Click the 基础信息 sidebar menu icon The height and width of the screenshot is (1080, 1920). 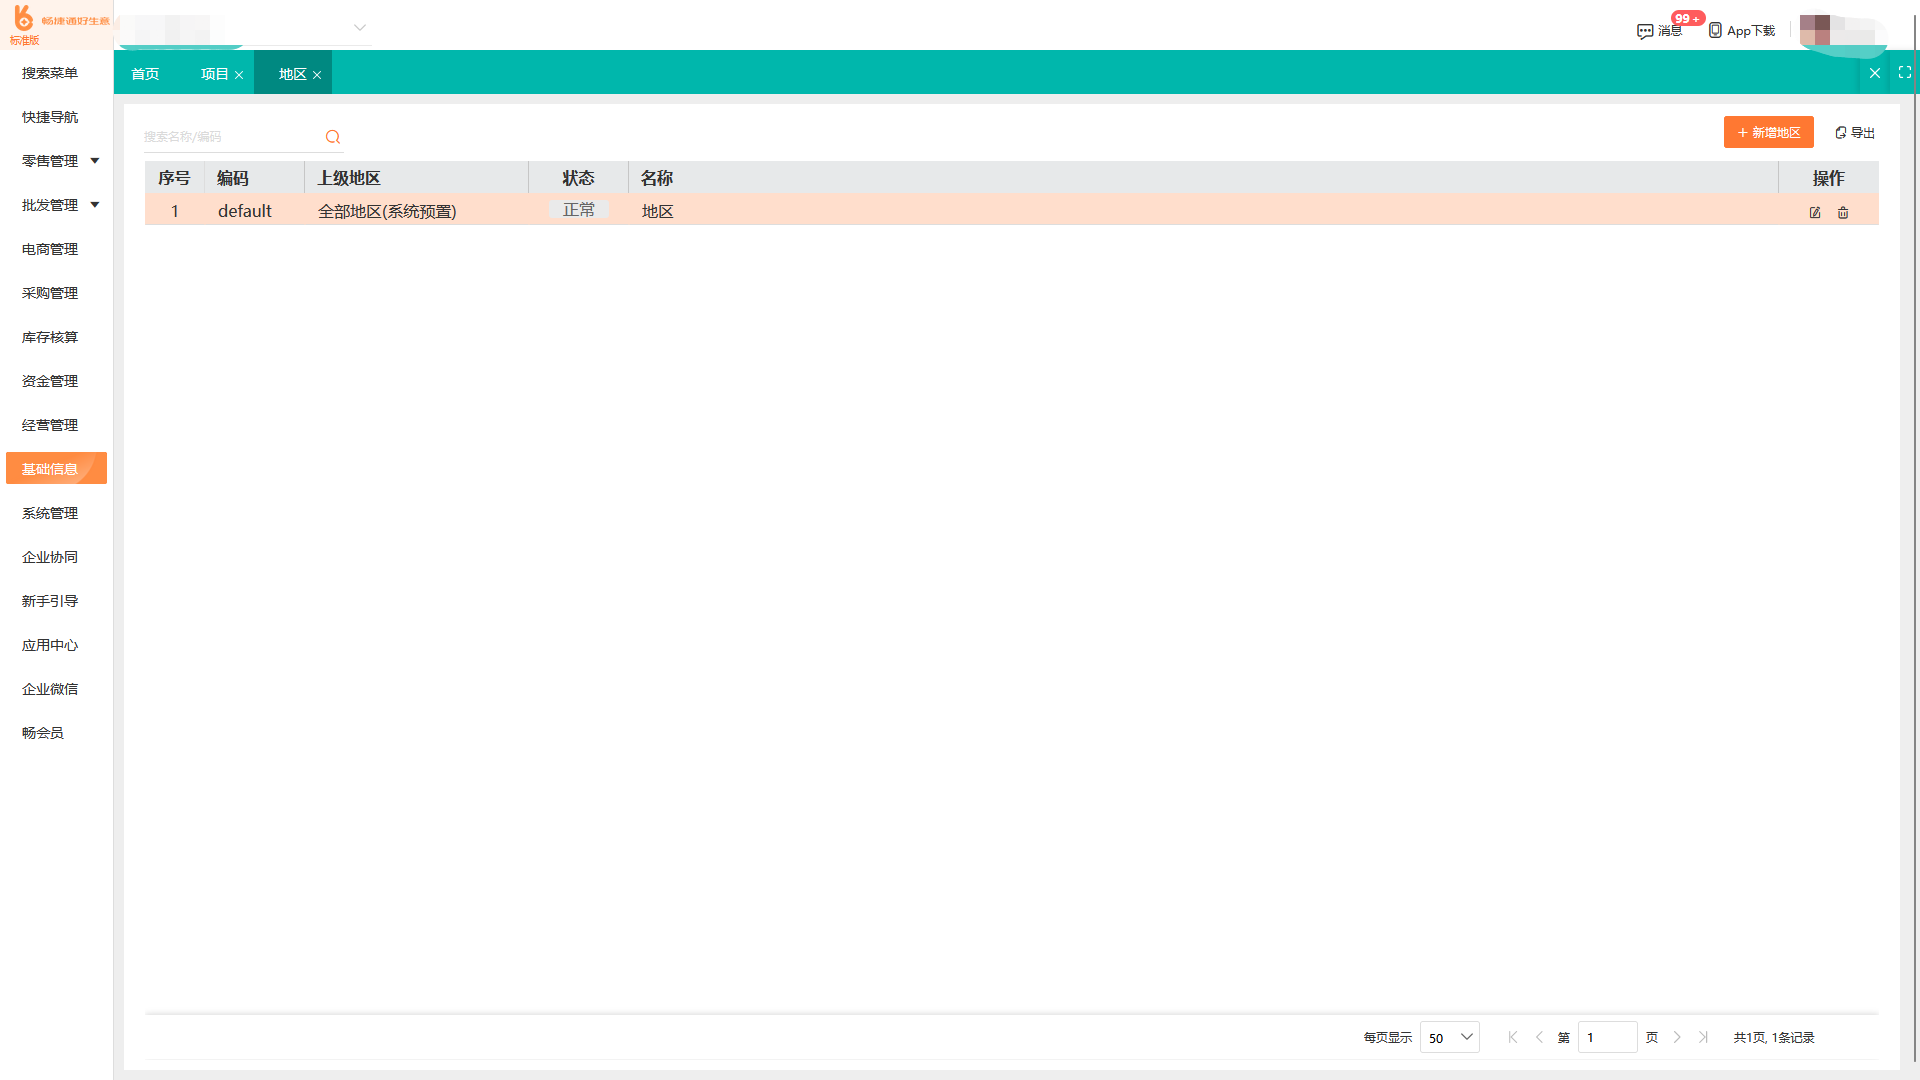pyautogui.click(x=53, y=468)
